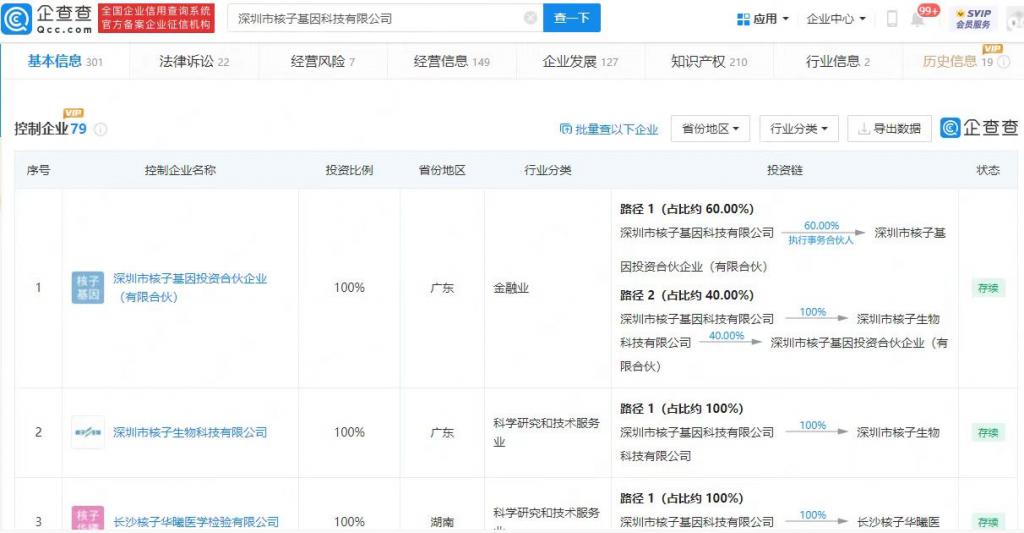Image resolution: width=1024 pixels, height=533 pixels.
Task: Open the notification bell with 99+ badge
Action: [918, 19]
